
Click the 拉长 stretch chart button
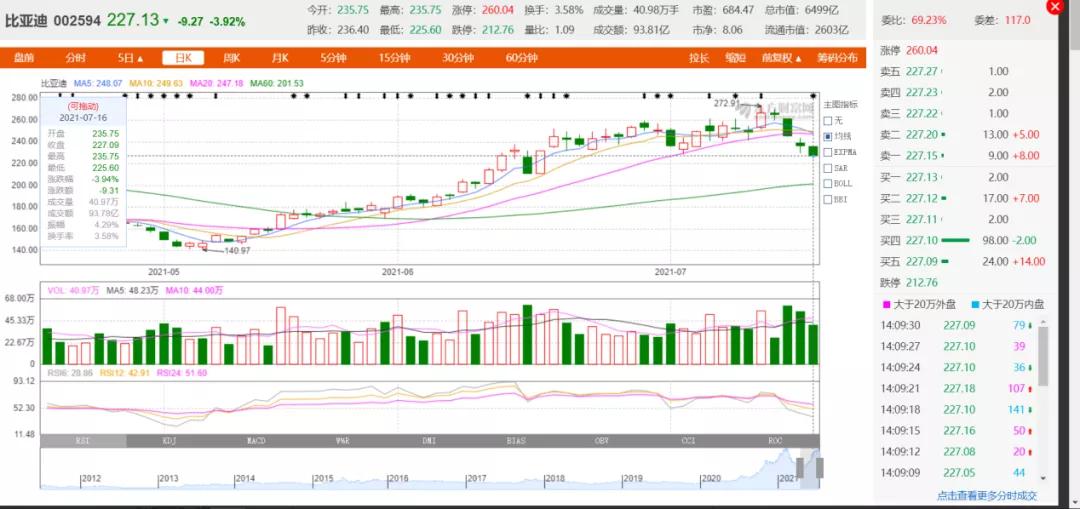pos(699,58)
